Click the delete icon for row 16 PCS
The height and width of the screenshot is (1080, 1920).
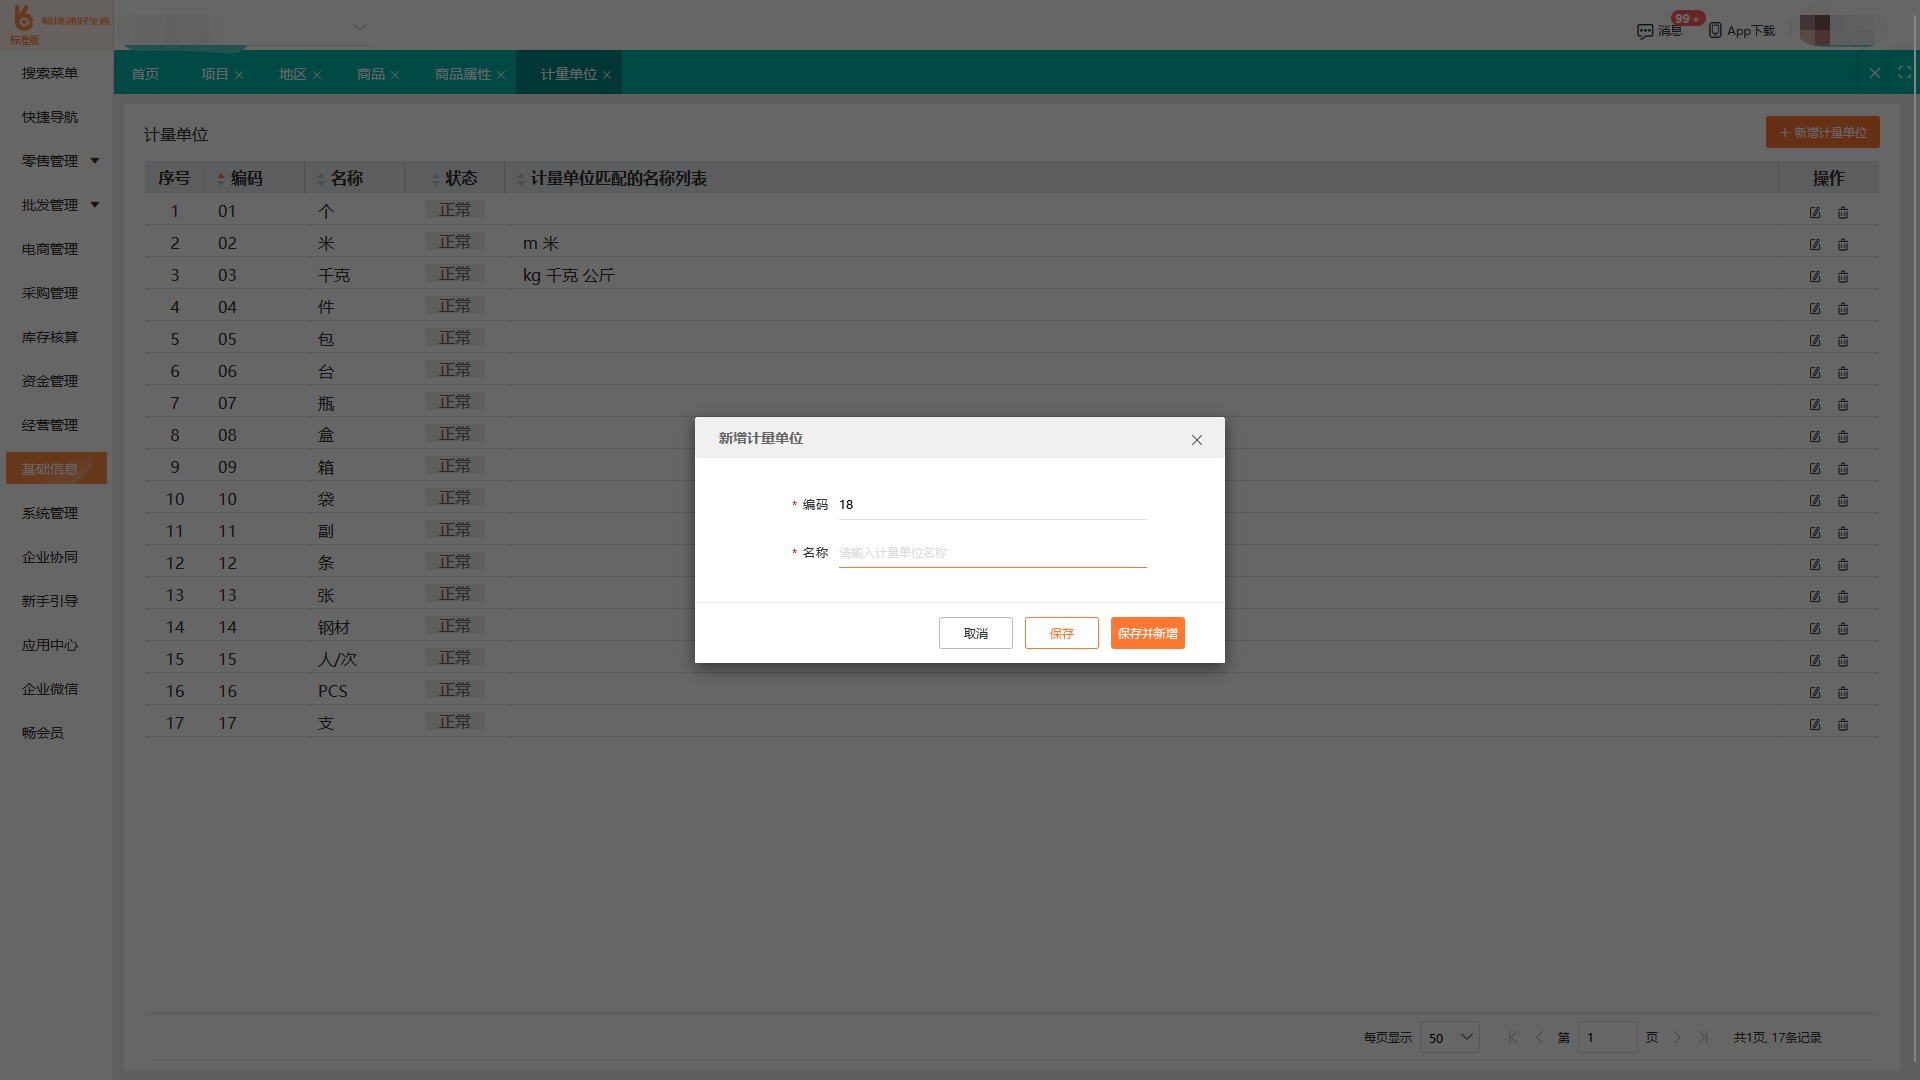[x=1844, y=692]
